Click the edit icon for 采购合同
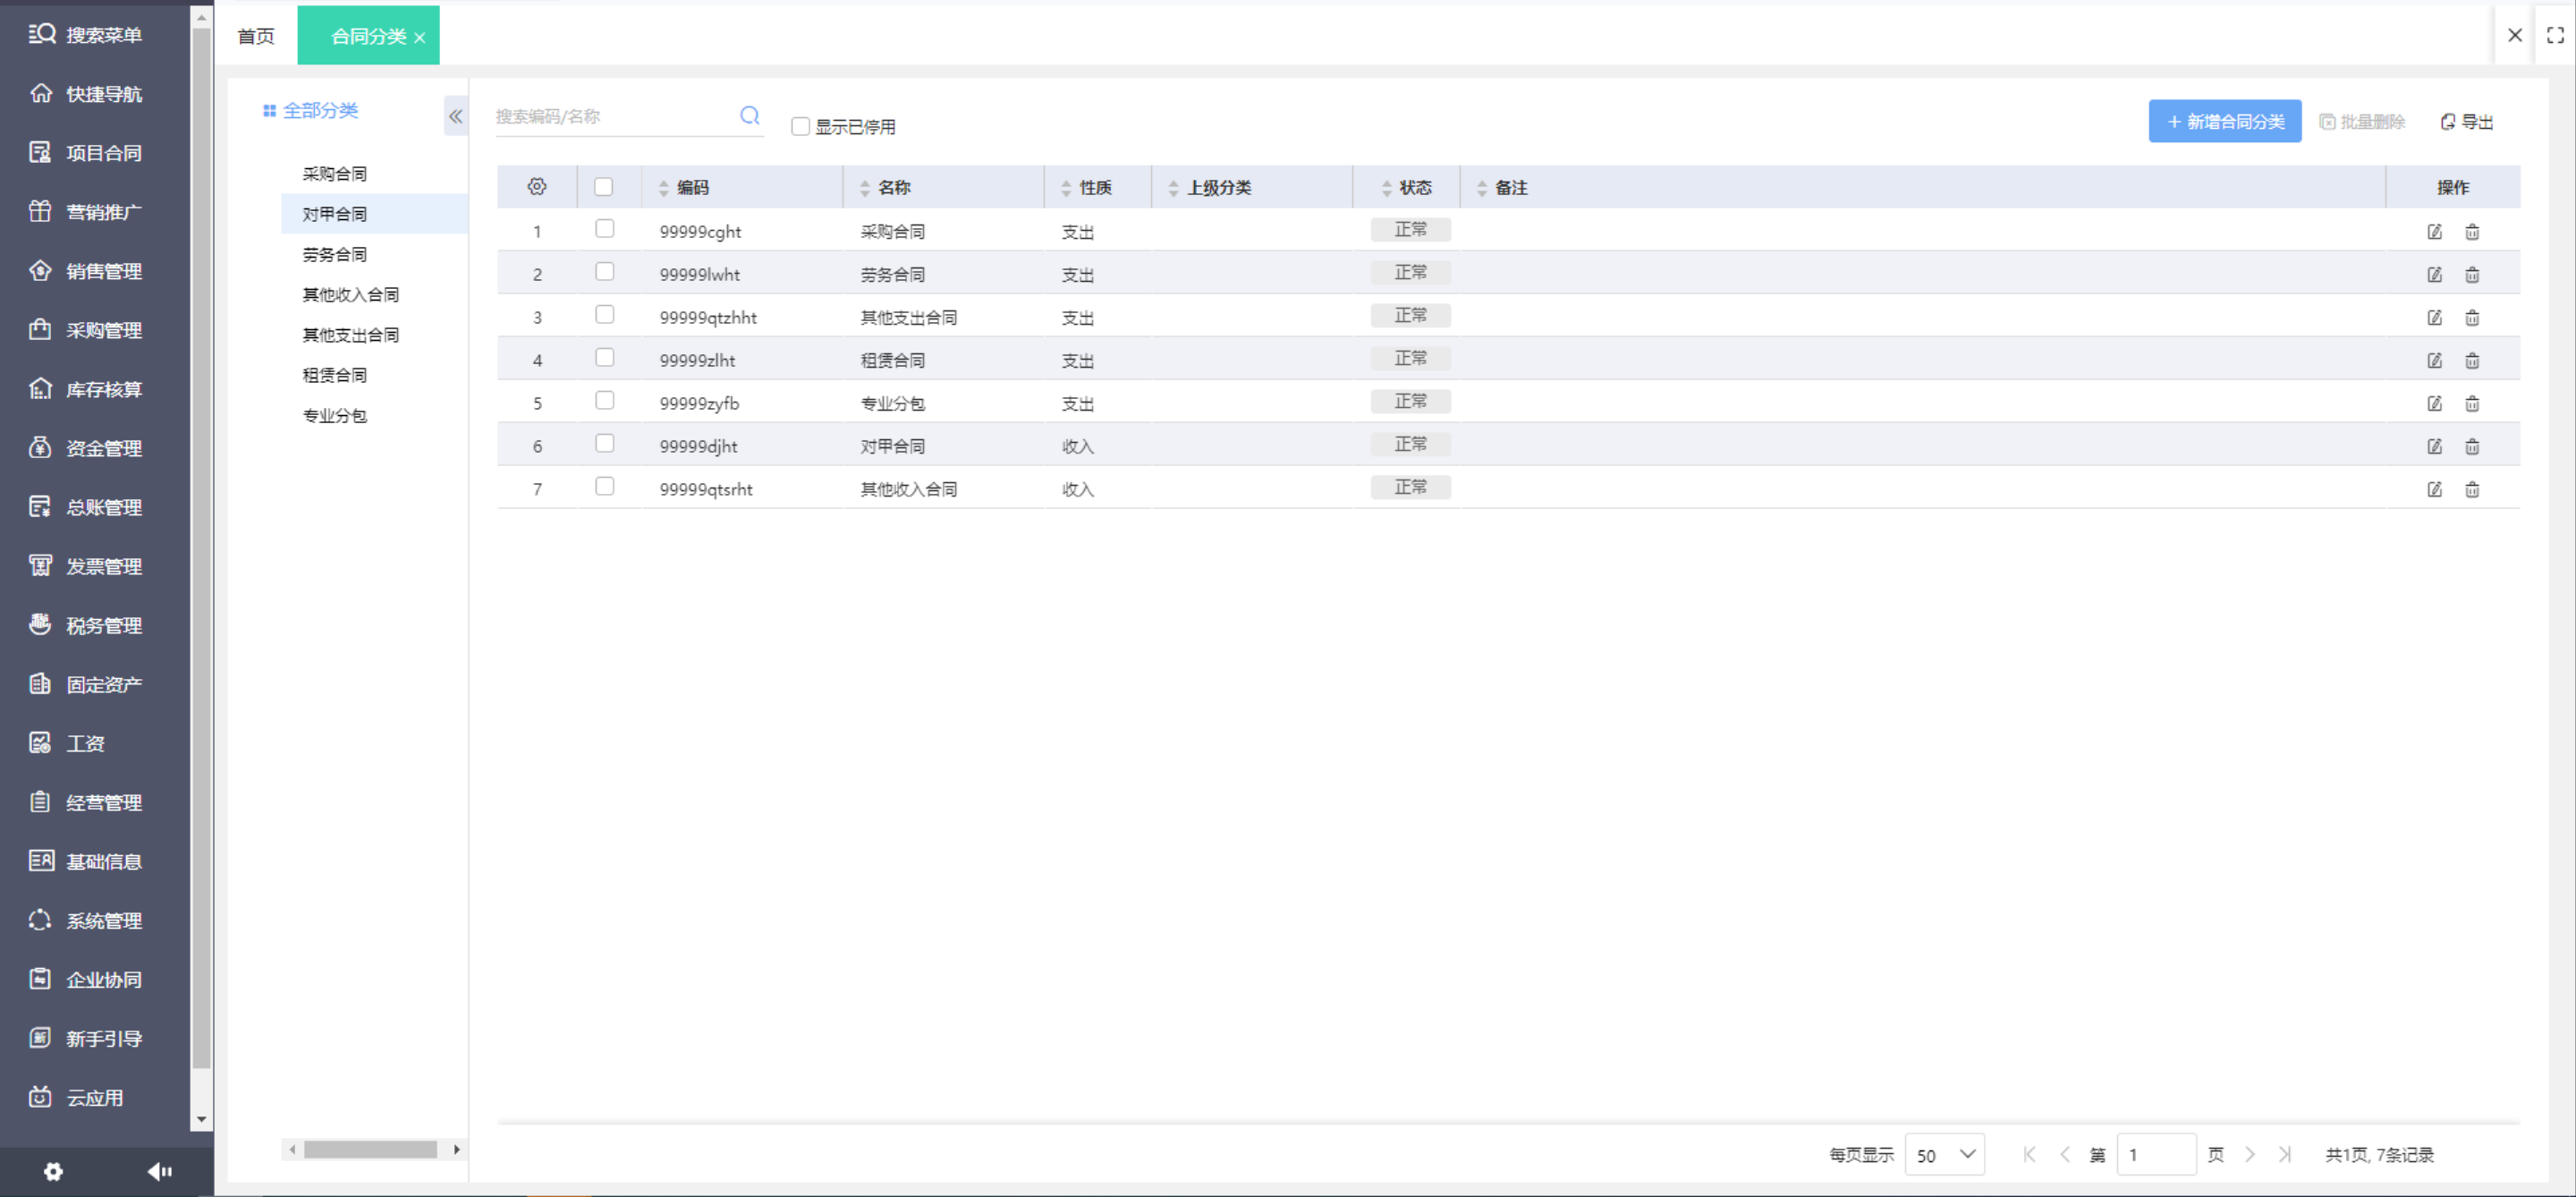This screenshot has height=1197, width=2576. coord(2433,230)
